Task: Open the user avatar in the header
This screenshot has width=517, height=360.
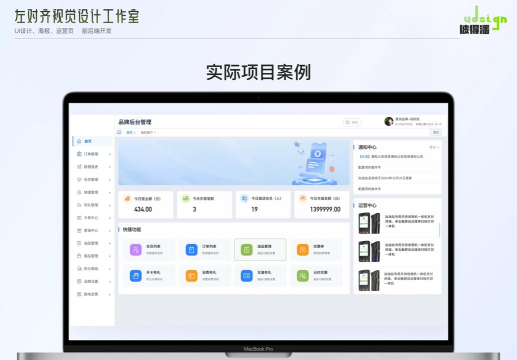Action: tap(389, 121)
